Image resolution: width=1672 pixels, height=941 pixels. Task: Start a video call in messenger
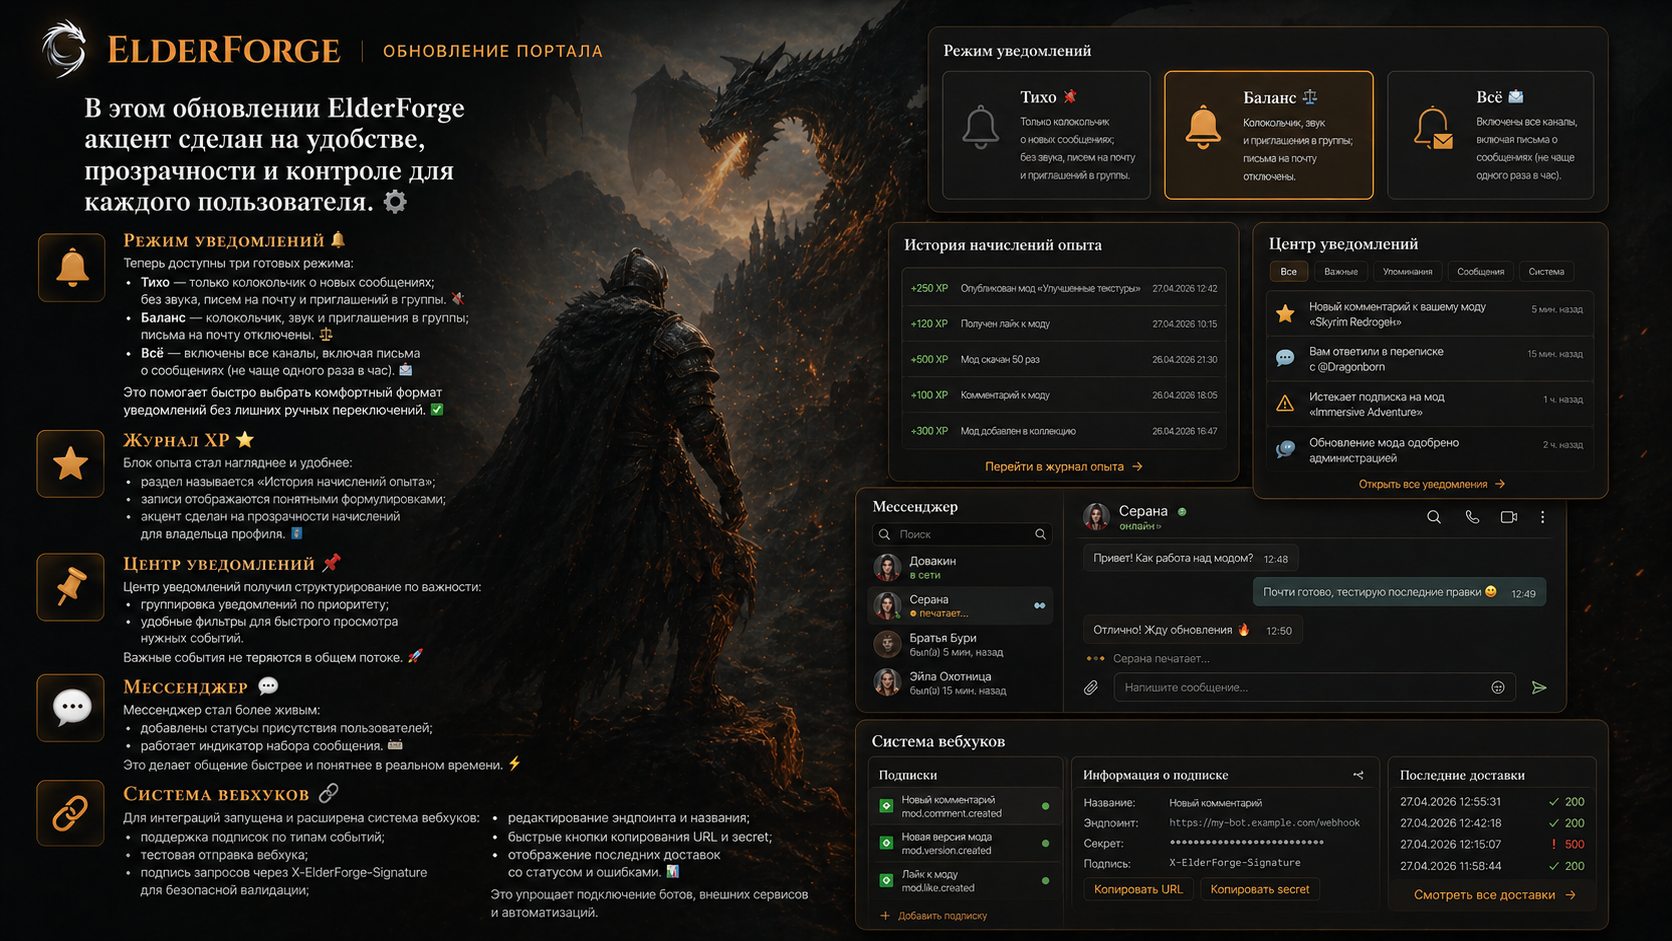(x=1508, y=517)
